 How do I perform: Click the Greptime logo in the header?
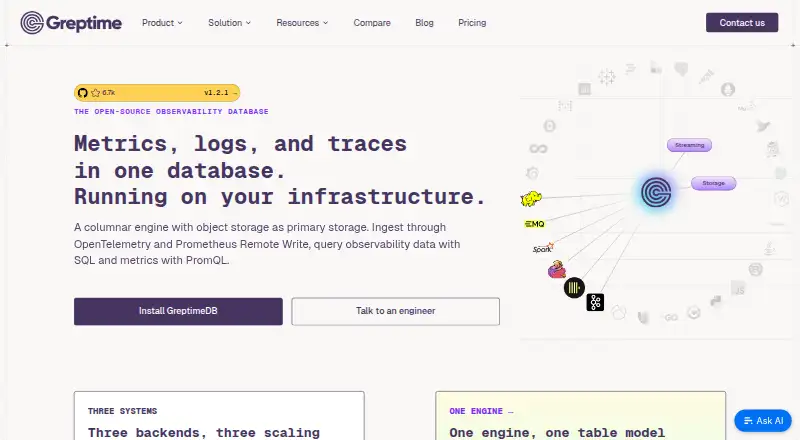(x=71, y=23)
